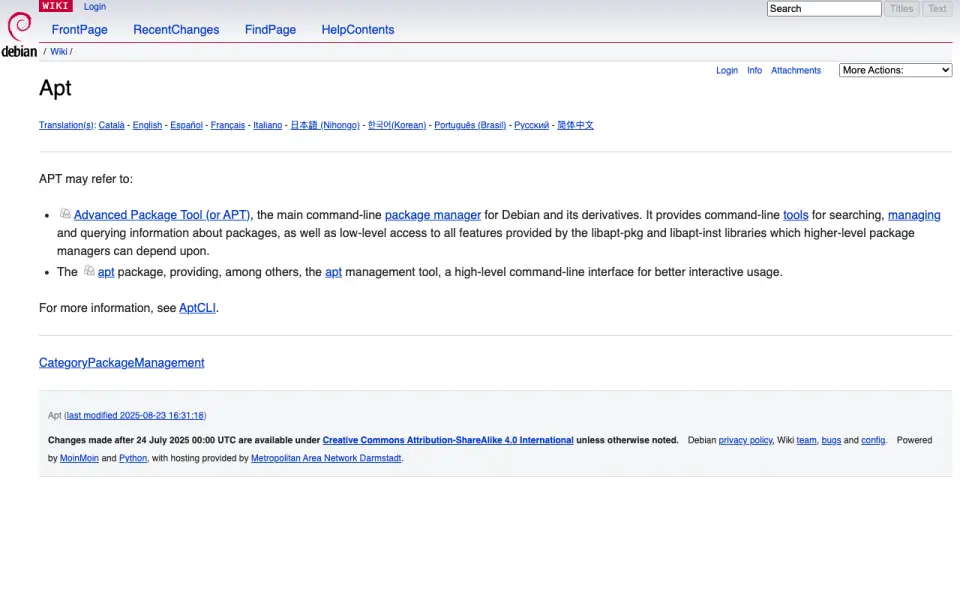This screenshot has height=600, width=960.
Task: Open apt management tool link
Action: [333, 272]
